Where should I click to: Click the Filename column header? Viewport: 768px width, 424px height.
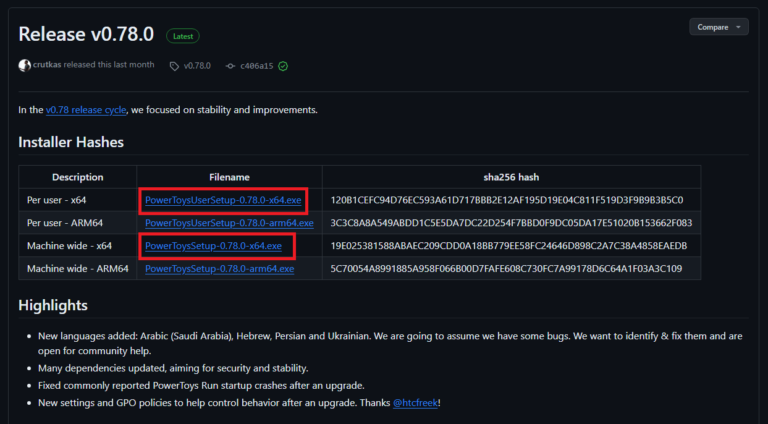229,177
